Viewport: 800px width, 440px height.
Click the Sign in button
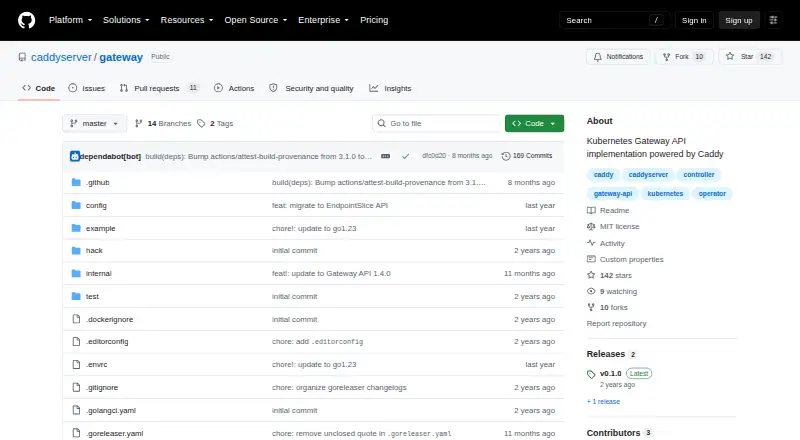coord(694,20)
